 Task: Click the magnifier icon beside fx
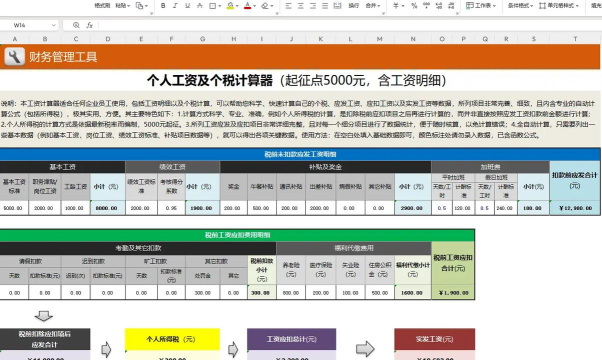click(76, 25)
